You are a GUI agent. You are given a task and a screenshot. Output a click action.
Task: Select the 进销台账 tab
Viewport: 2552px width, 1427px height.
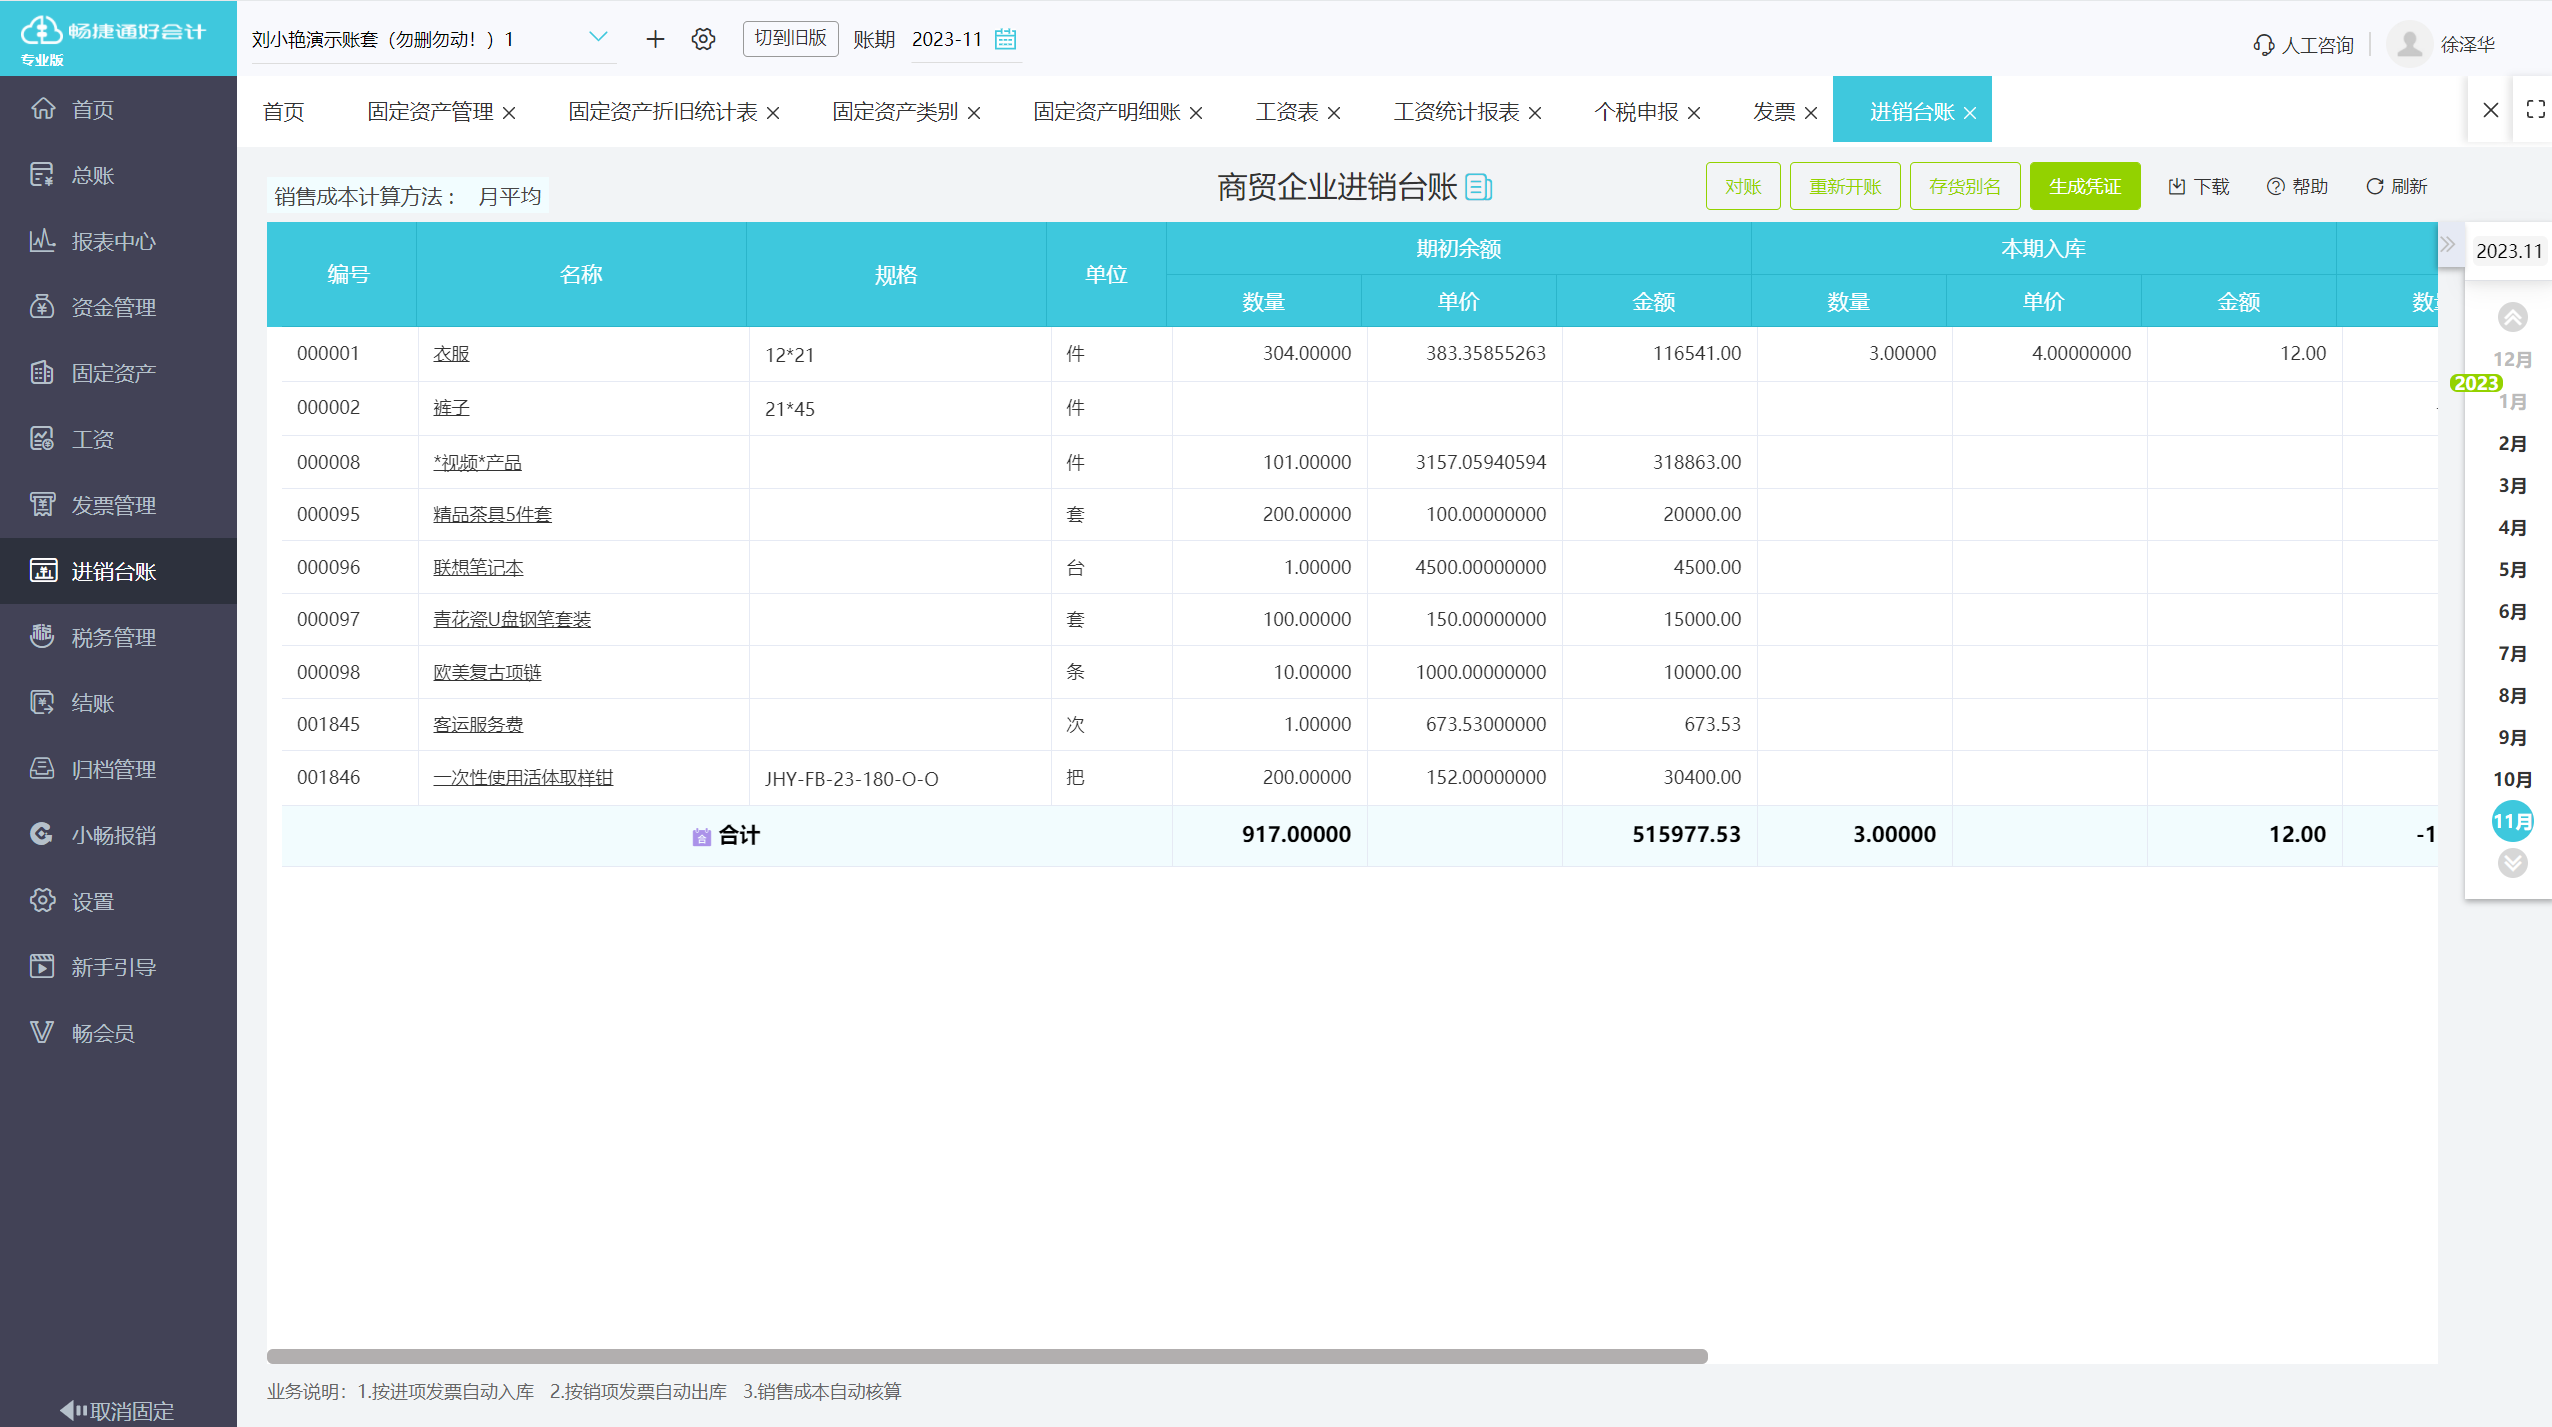pos(1903,110)
